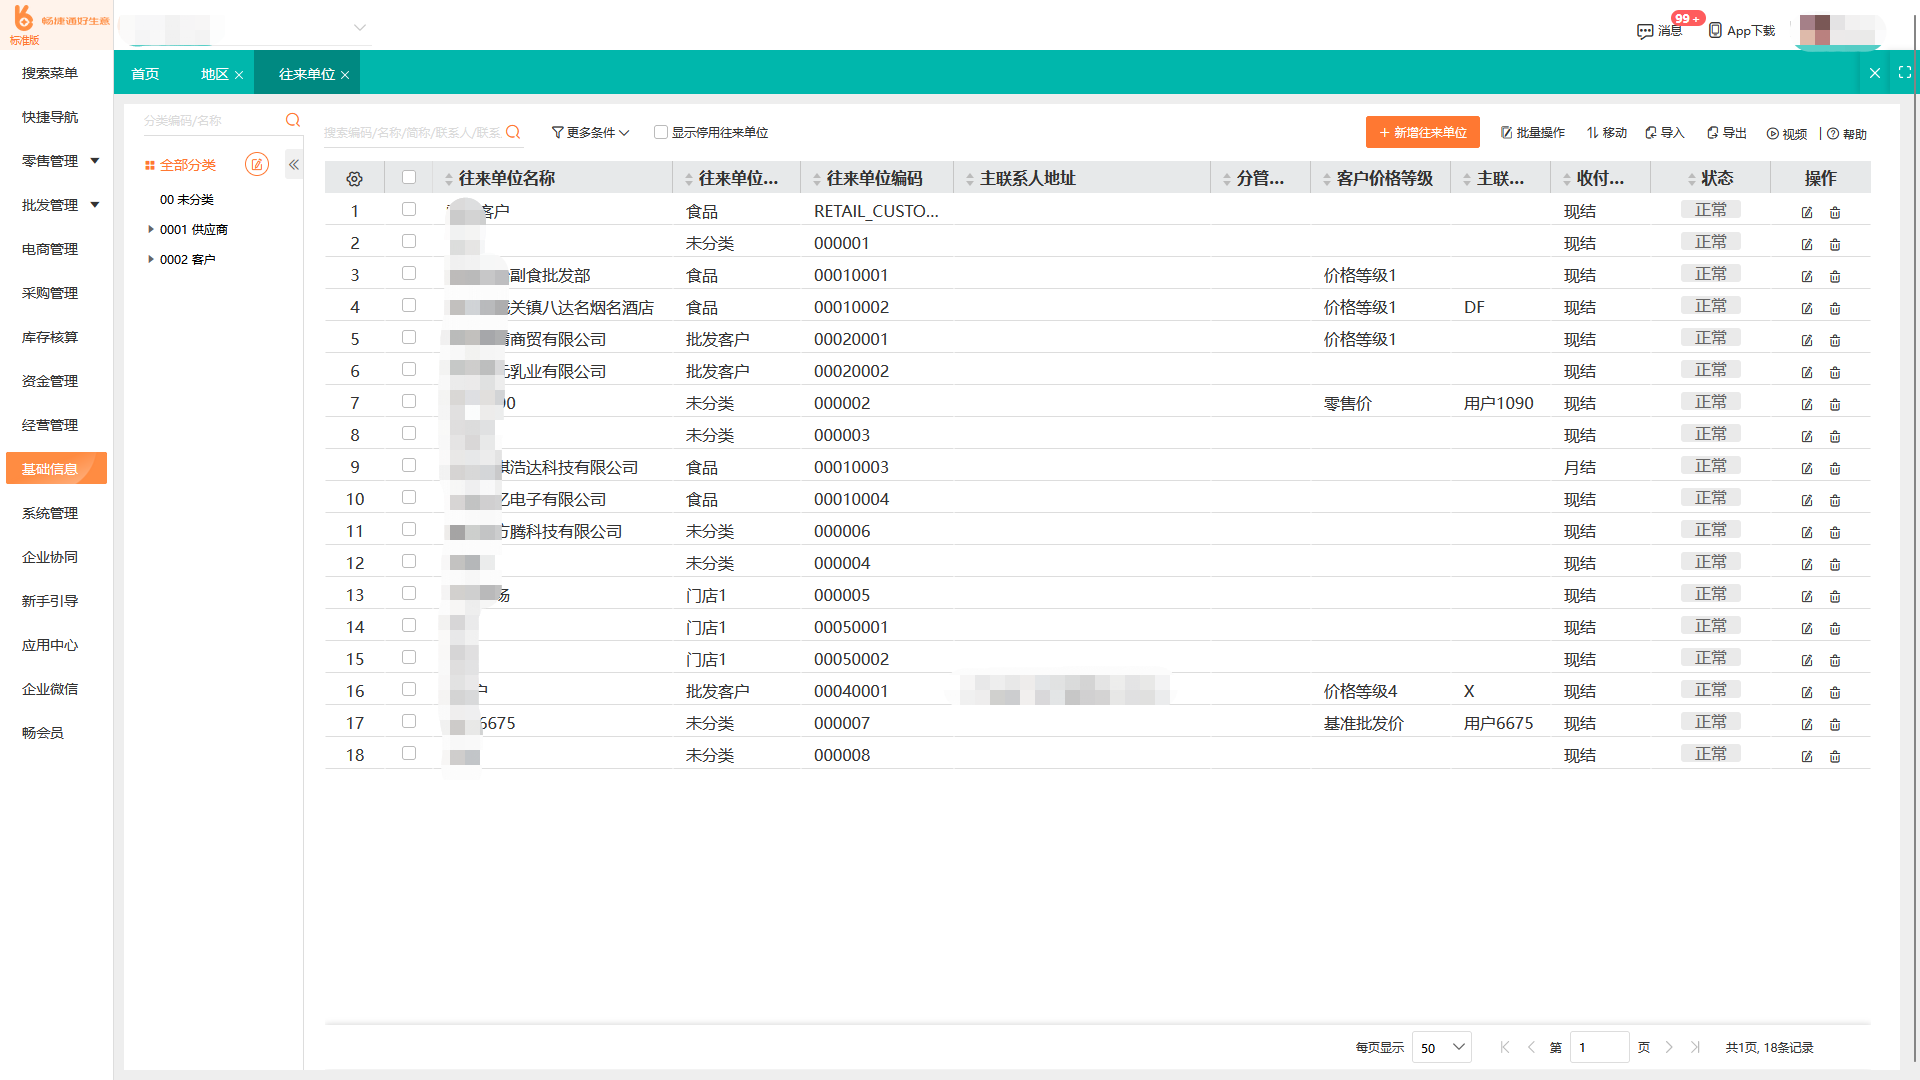Select 每页显示50条 dropdown

click(x=1439, y=1047)
